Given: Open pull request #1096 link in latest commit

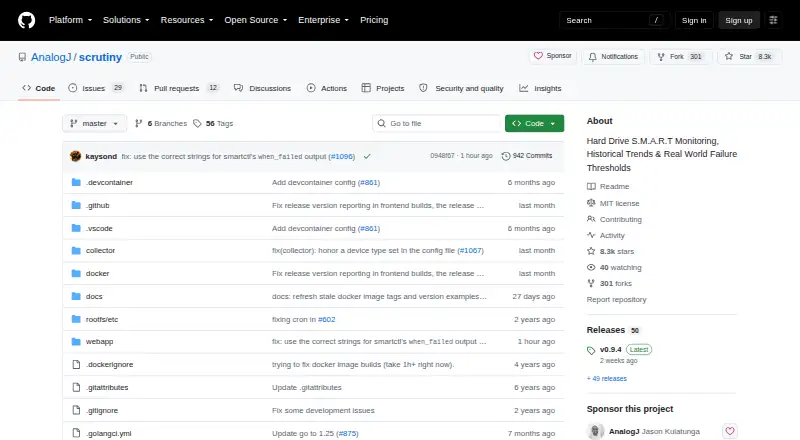Looking at the screenshot, I should coord(341,156).
